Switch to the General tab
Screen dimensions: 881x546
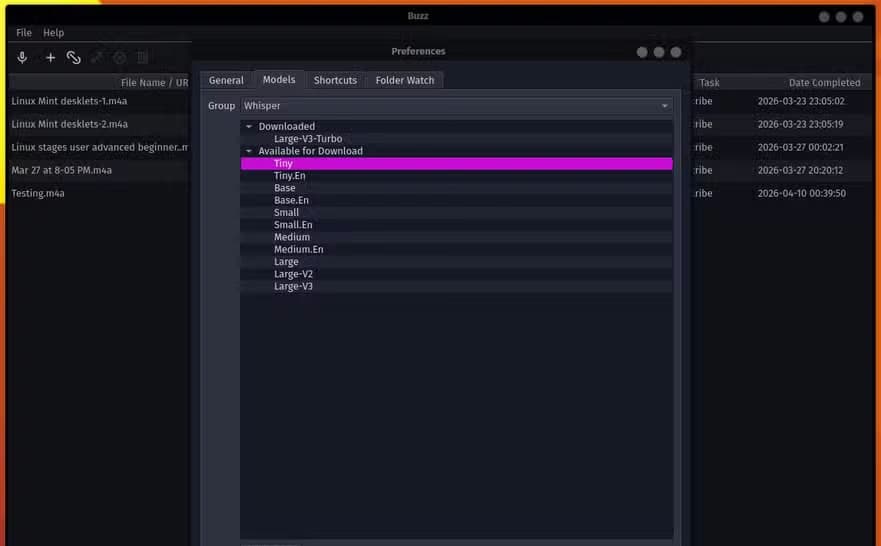[226, 80]
